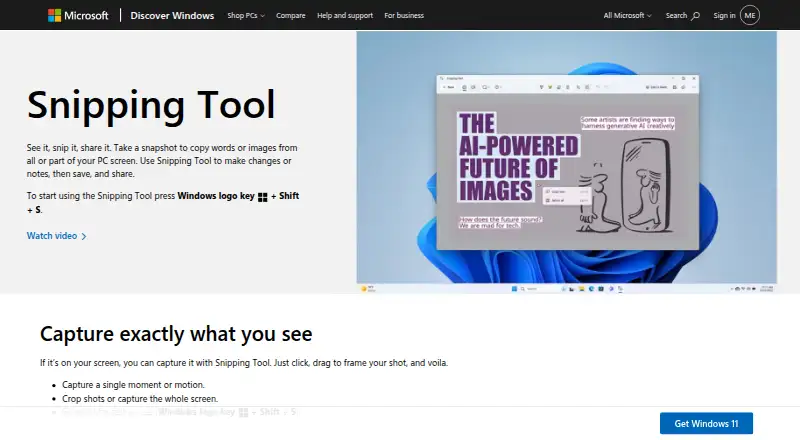Screen dimensions: 800x440
Task: Click the bold "Windows logo key" text in hero
Action: click(216, 196)
